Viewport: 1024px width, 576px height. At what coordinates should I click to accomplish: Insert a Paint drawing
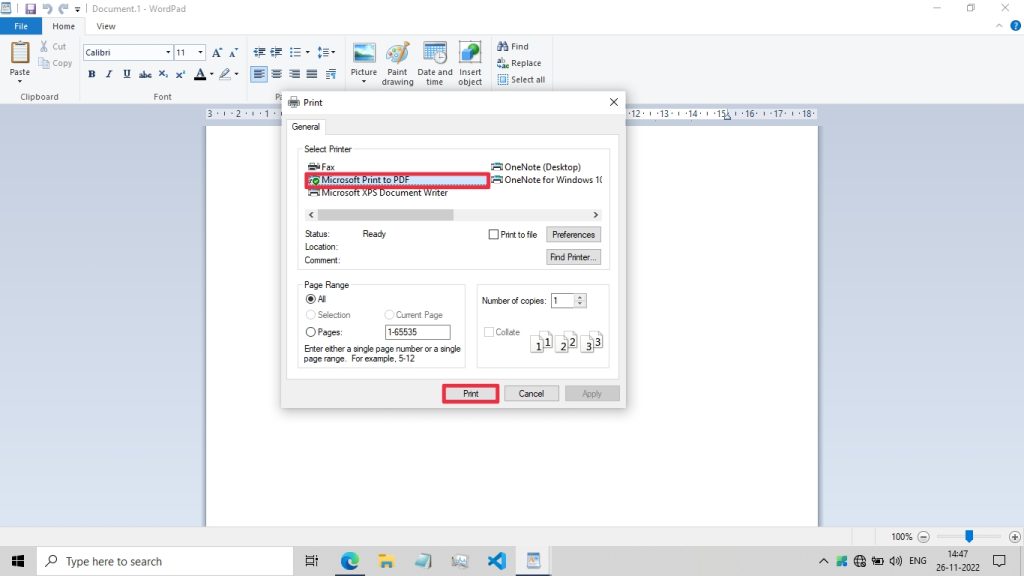(x=397, y=63)
